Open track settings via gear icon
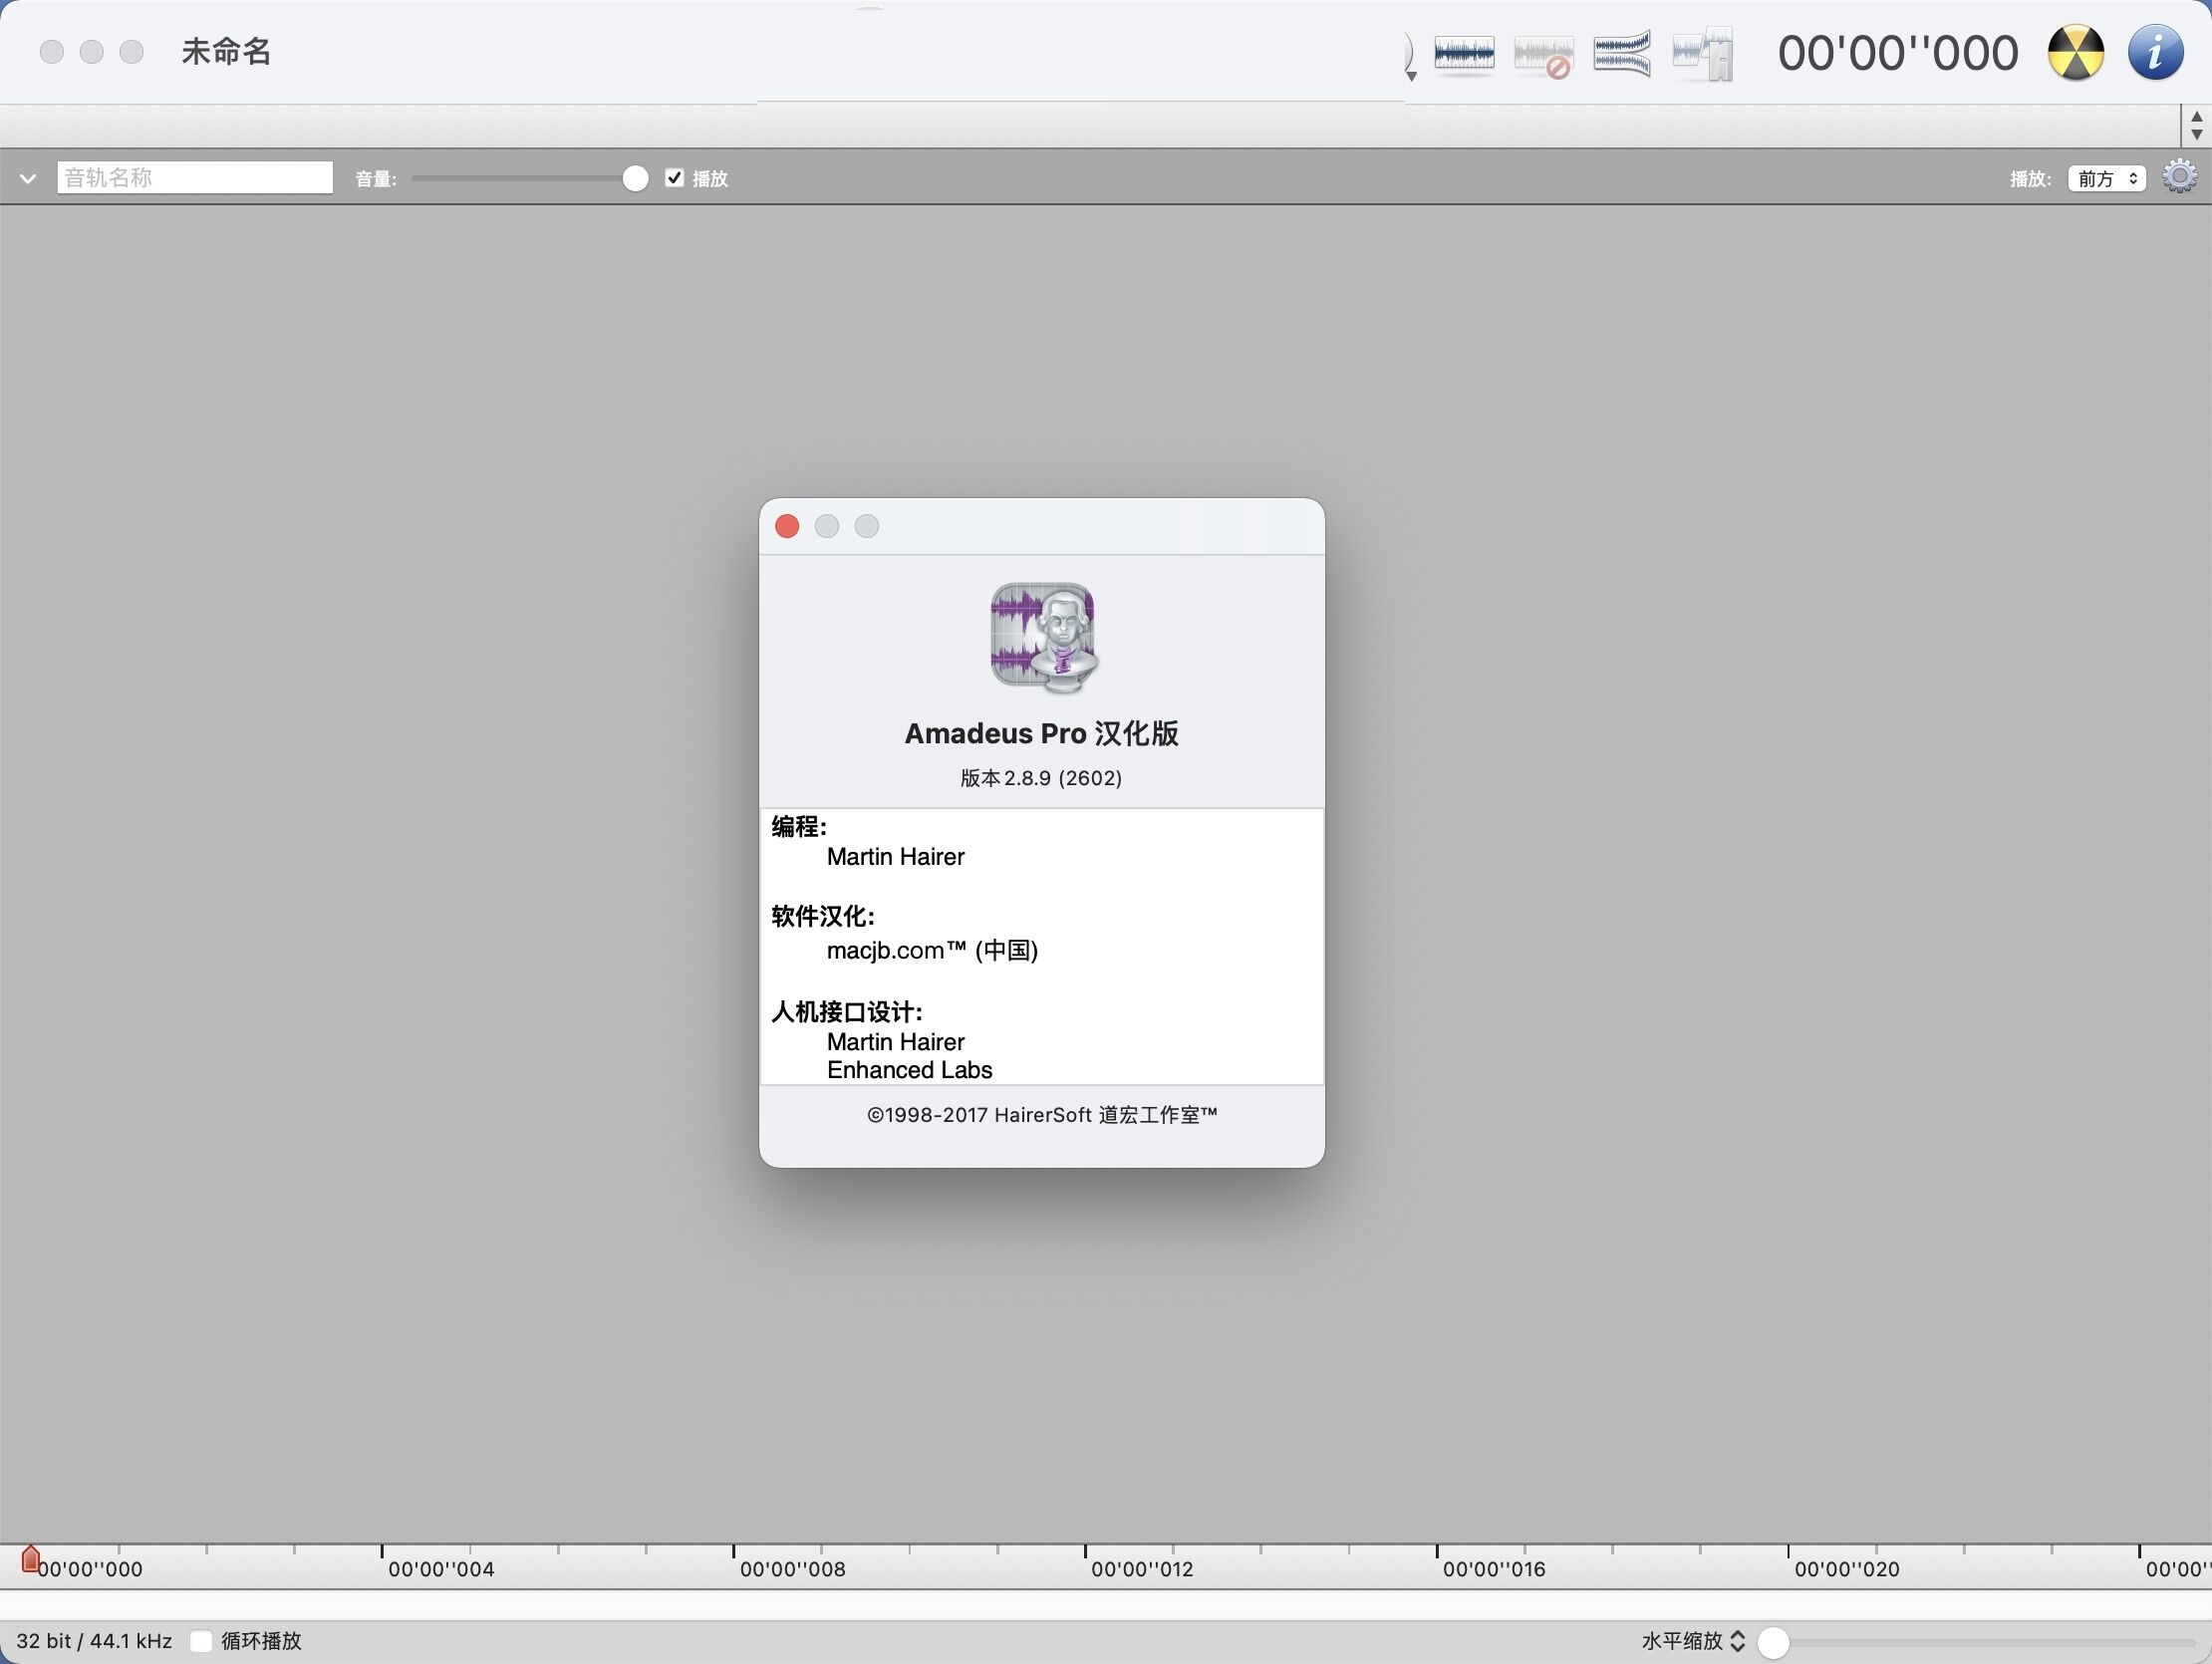The image size is (2212, 1664). (2179, 175)
